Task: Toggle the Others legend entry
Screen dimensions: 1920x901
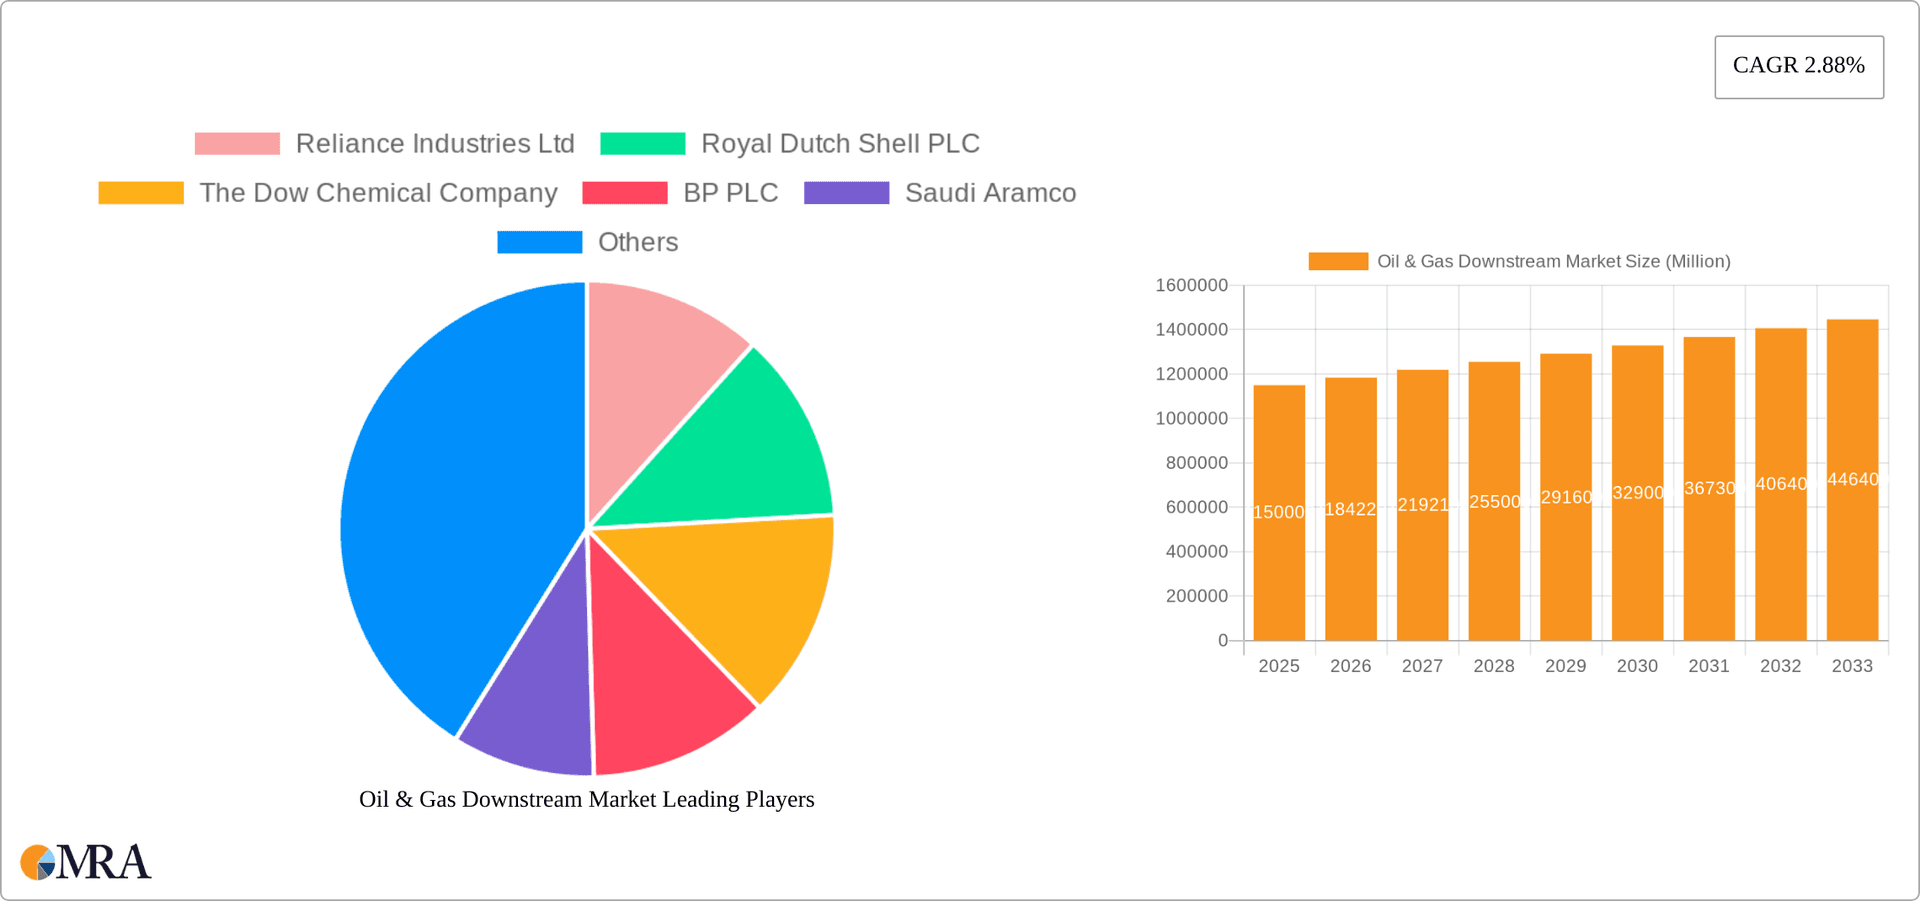Action: [637, 241]
